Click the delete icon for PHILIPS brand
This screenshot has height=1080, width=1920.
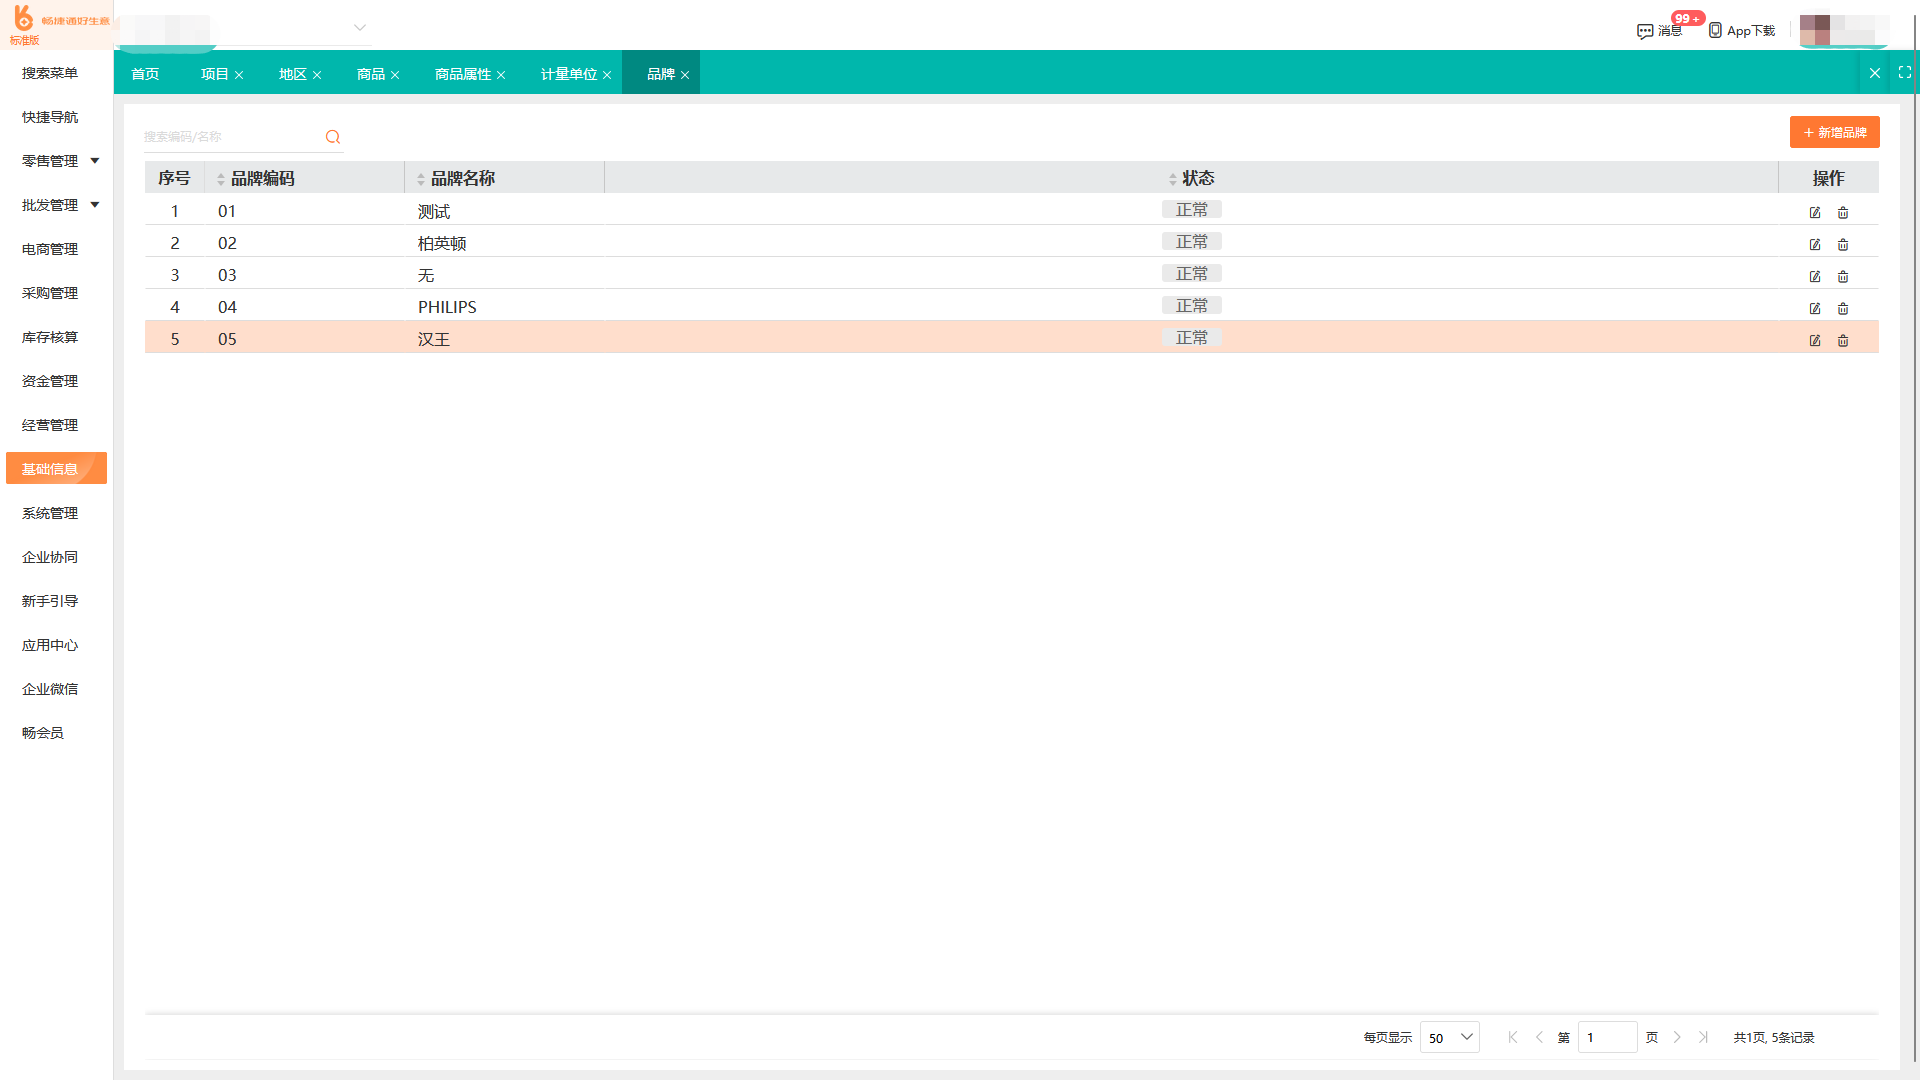click(x=1844, y=306)
